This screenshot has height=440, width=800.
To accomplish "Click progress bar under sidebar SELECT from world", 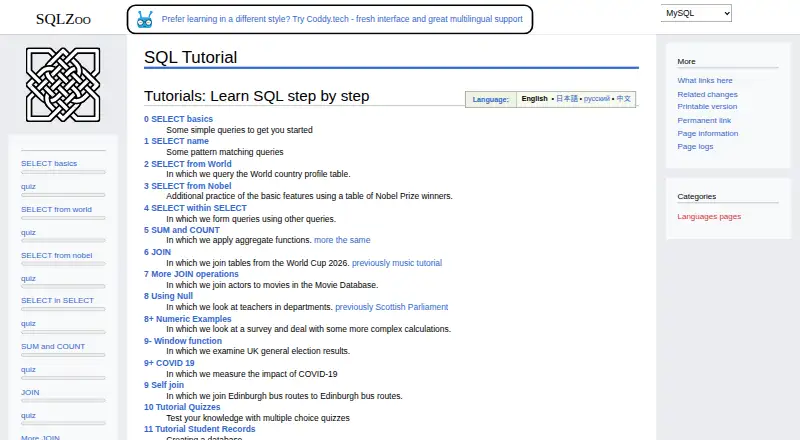I will point(63,218).
